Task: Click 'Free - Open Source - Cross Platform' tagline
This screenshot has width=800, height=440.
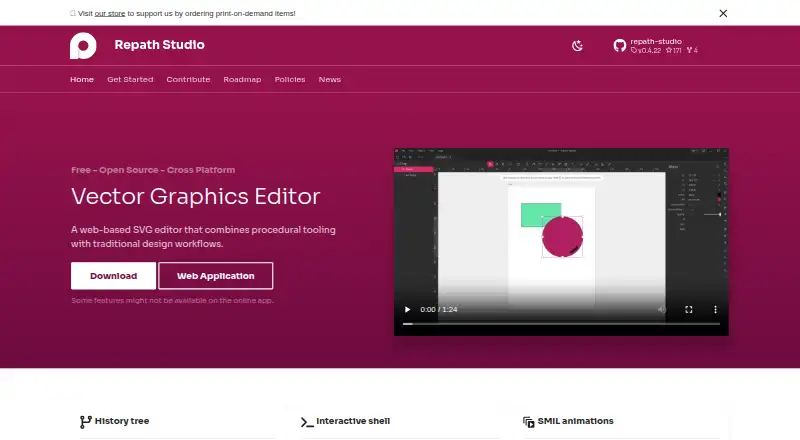Action: click(x=153, y=170)
